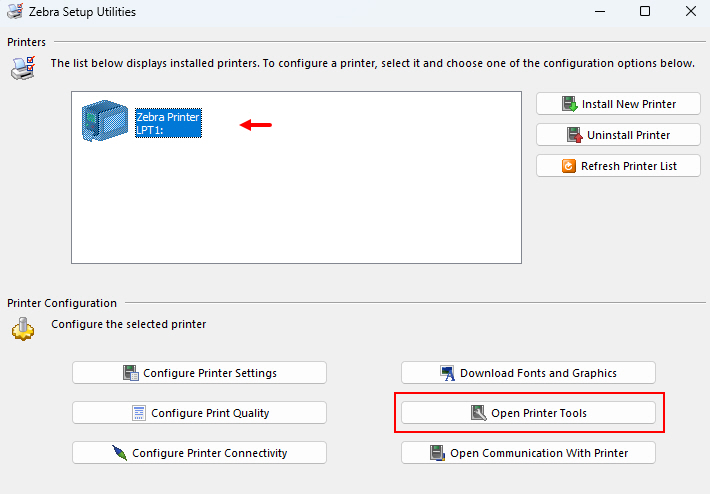Open Configure Printer Settings

[x=199, y=373]
